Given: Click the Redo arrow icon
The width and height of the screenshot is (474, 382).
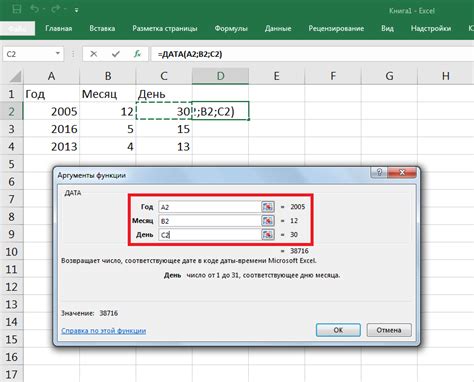Looking at the screenshot, I should coord(55,9).
